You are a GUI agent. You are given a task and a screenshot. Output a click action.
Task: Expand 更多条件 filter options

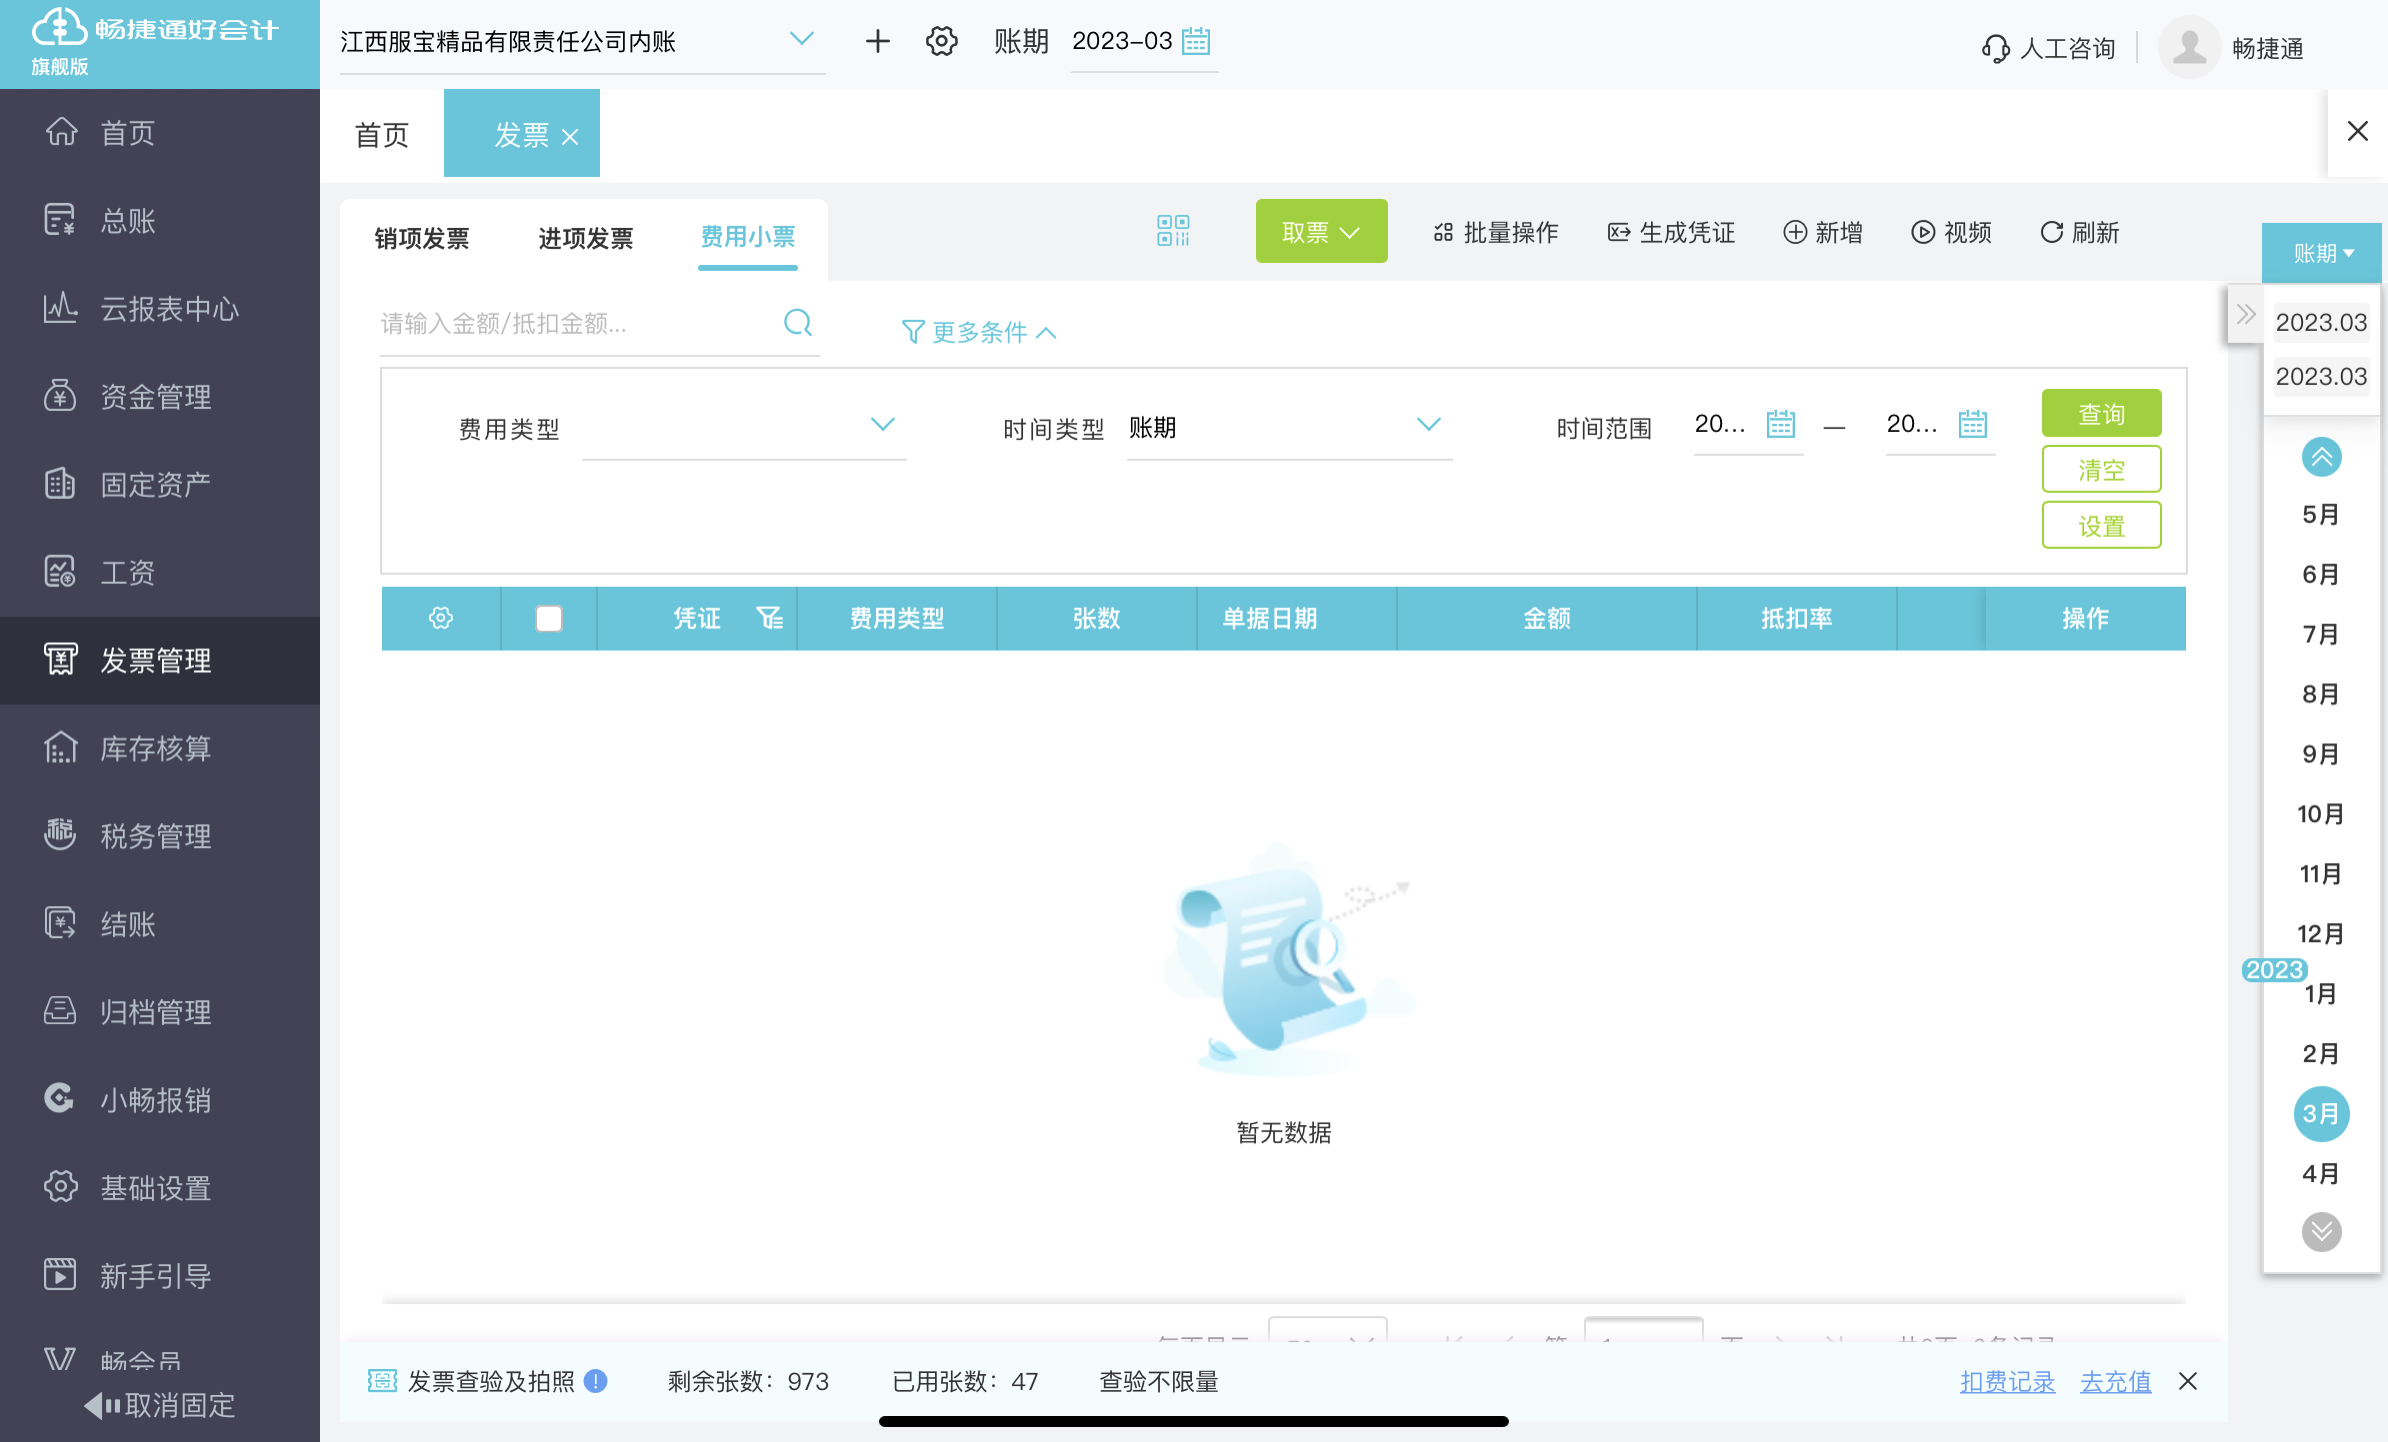point(981,333)
